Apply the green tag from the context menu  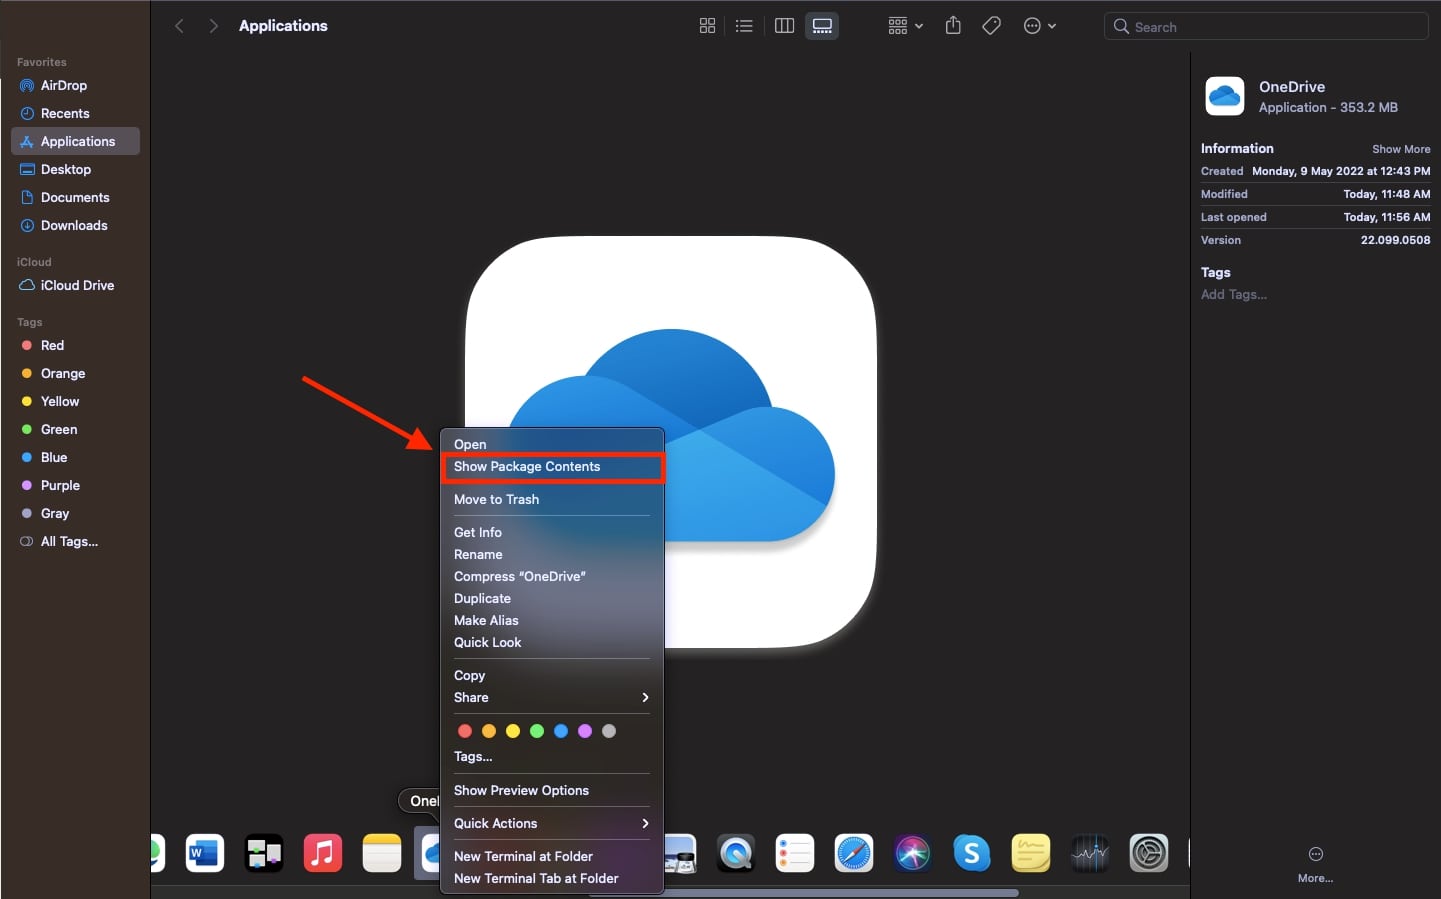[537, 731]
